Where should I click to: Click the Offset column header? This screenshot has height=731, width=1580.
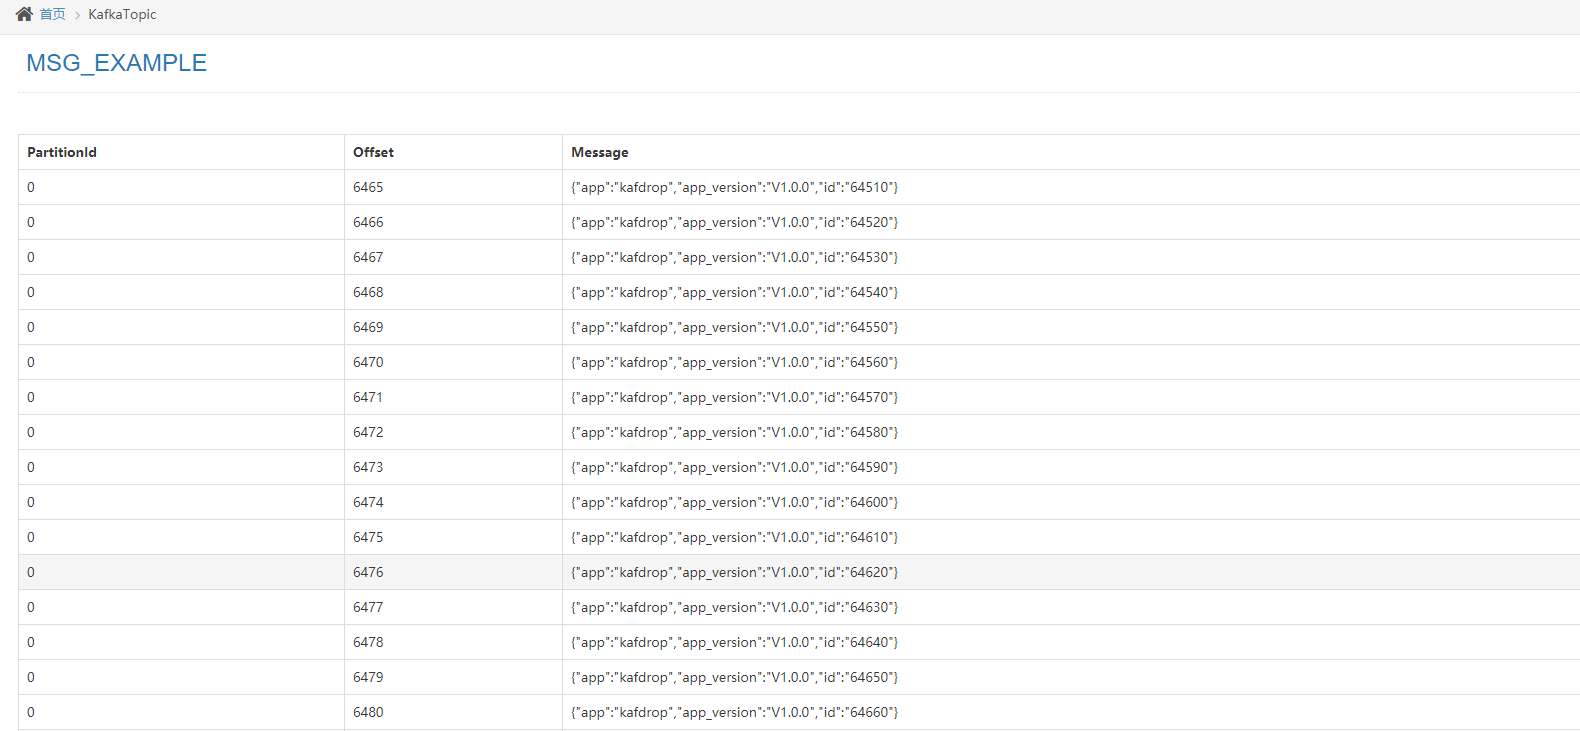[x=373, y=152]
